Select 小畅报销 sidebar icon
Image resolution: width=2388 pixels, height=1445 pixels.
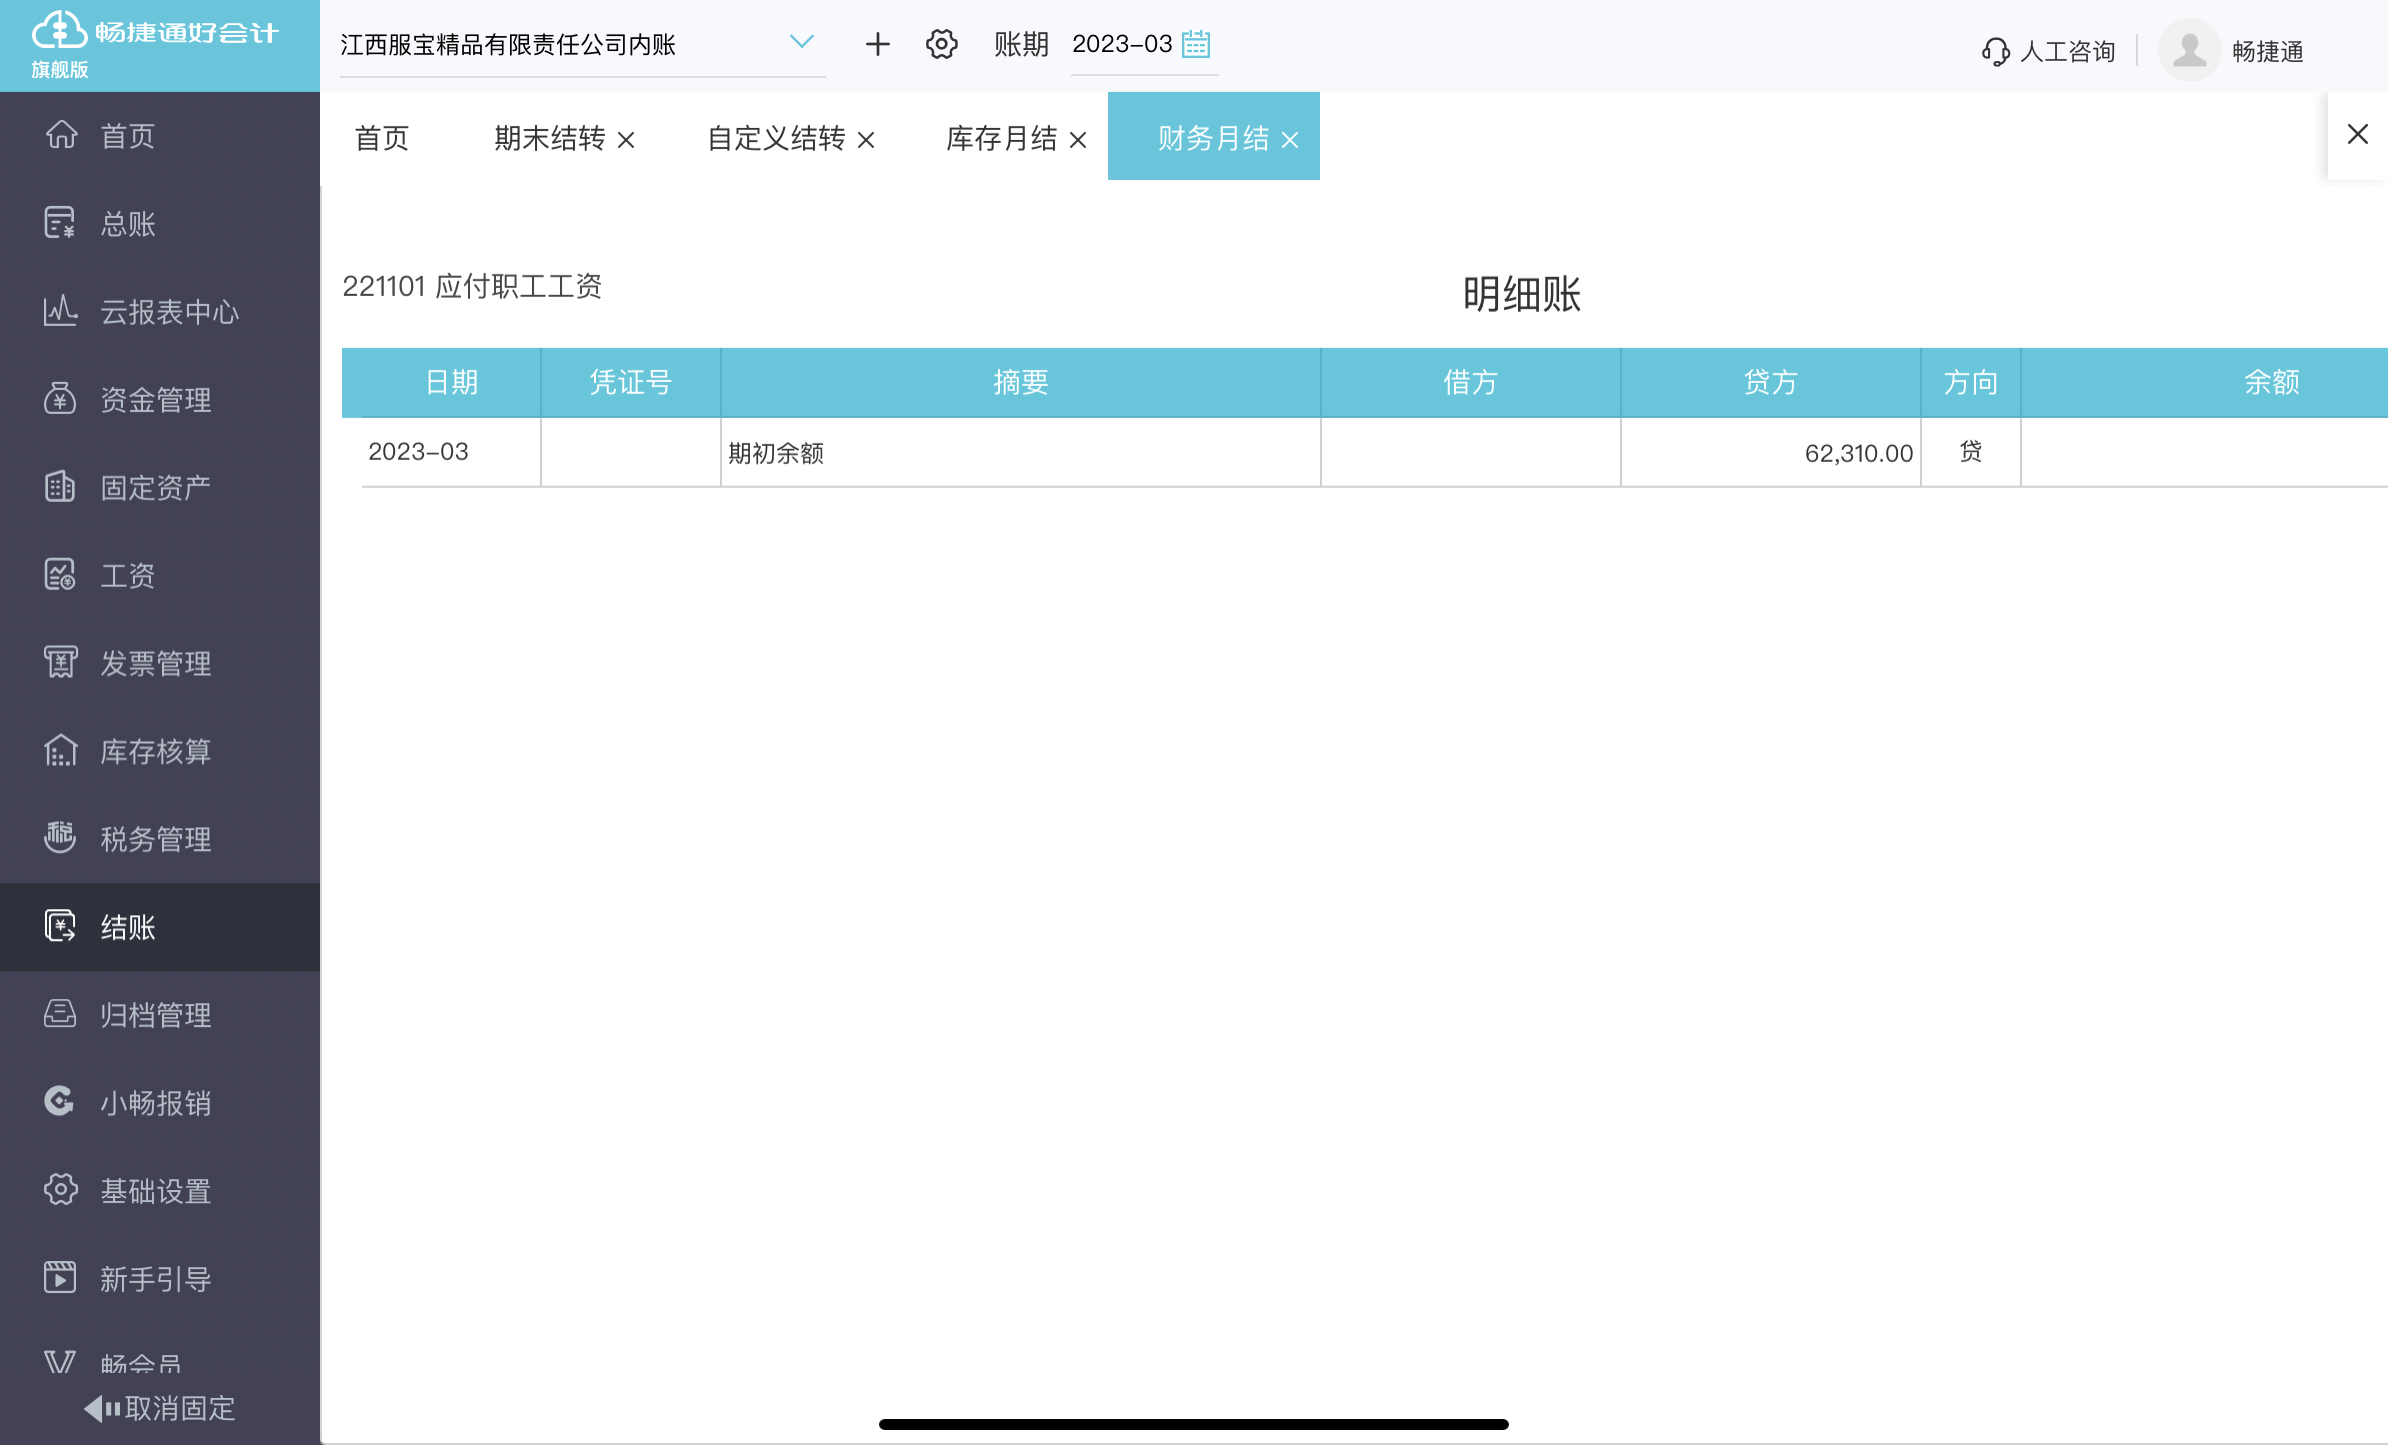tap(60, 1100)
